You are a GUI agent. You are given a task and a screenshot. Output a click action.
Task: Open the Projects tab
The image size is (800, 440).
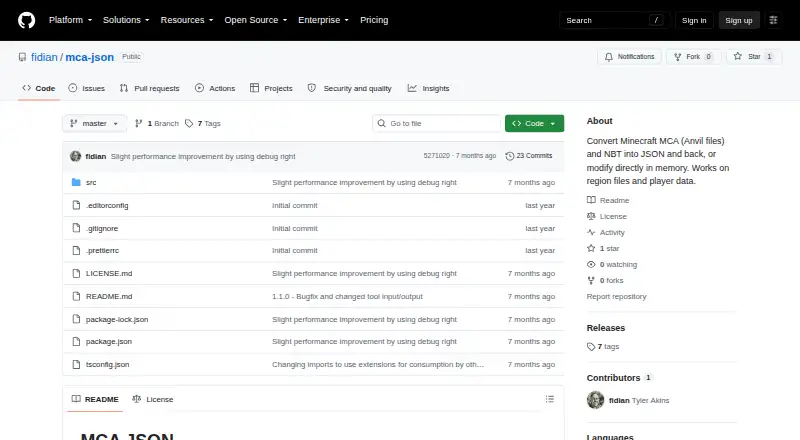click(x=271, y=88)
